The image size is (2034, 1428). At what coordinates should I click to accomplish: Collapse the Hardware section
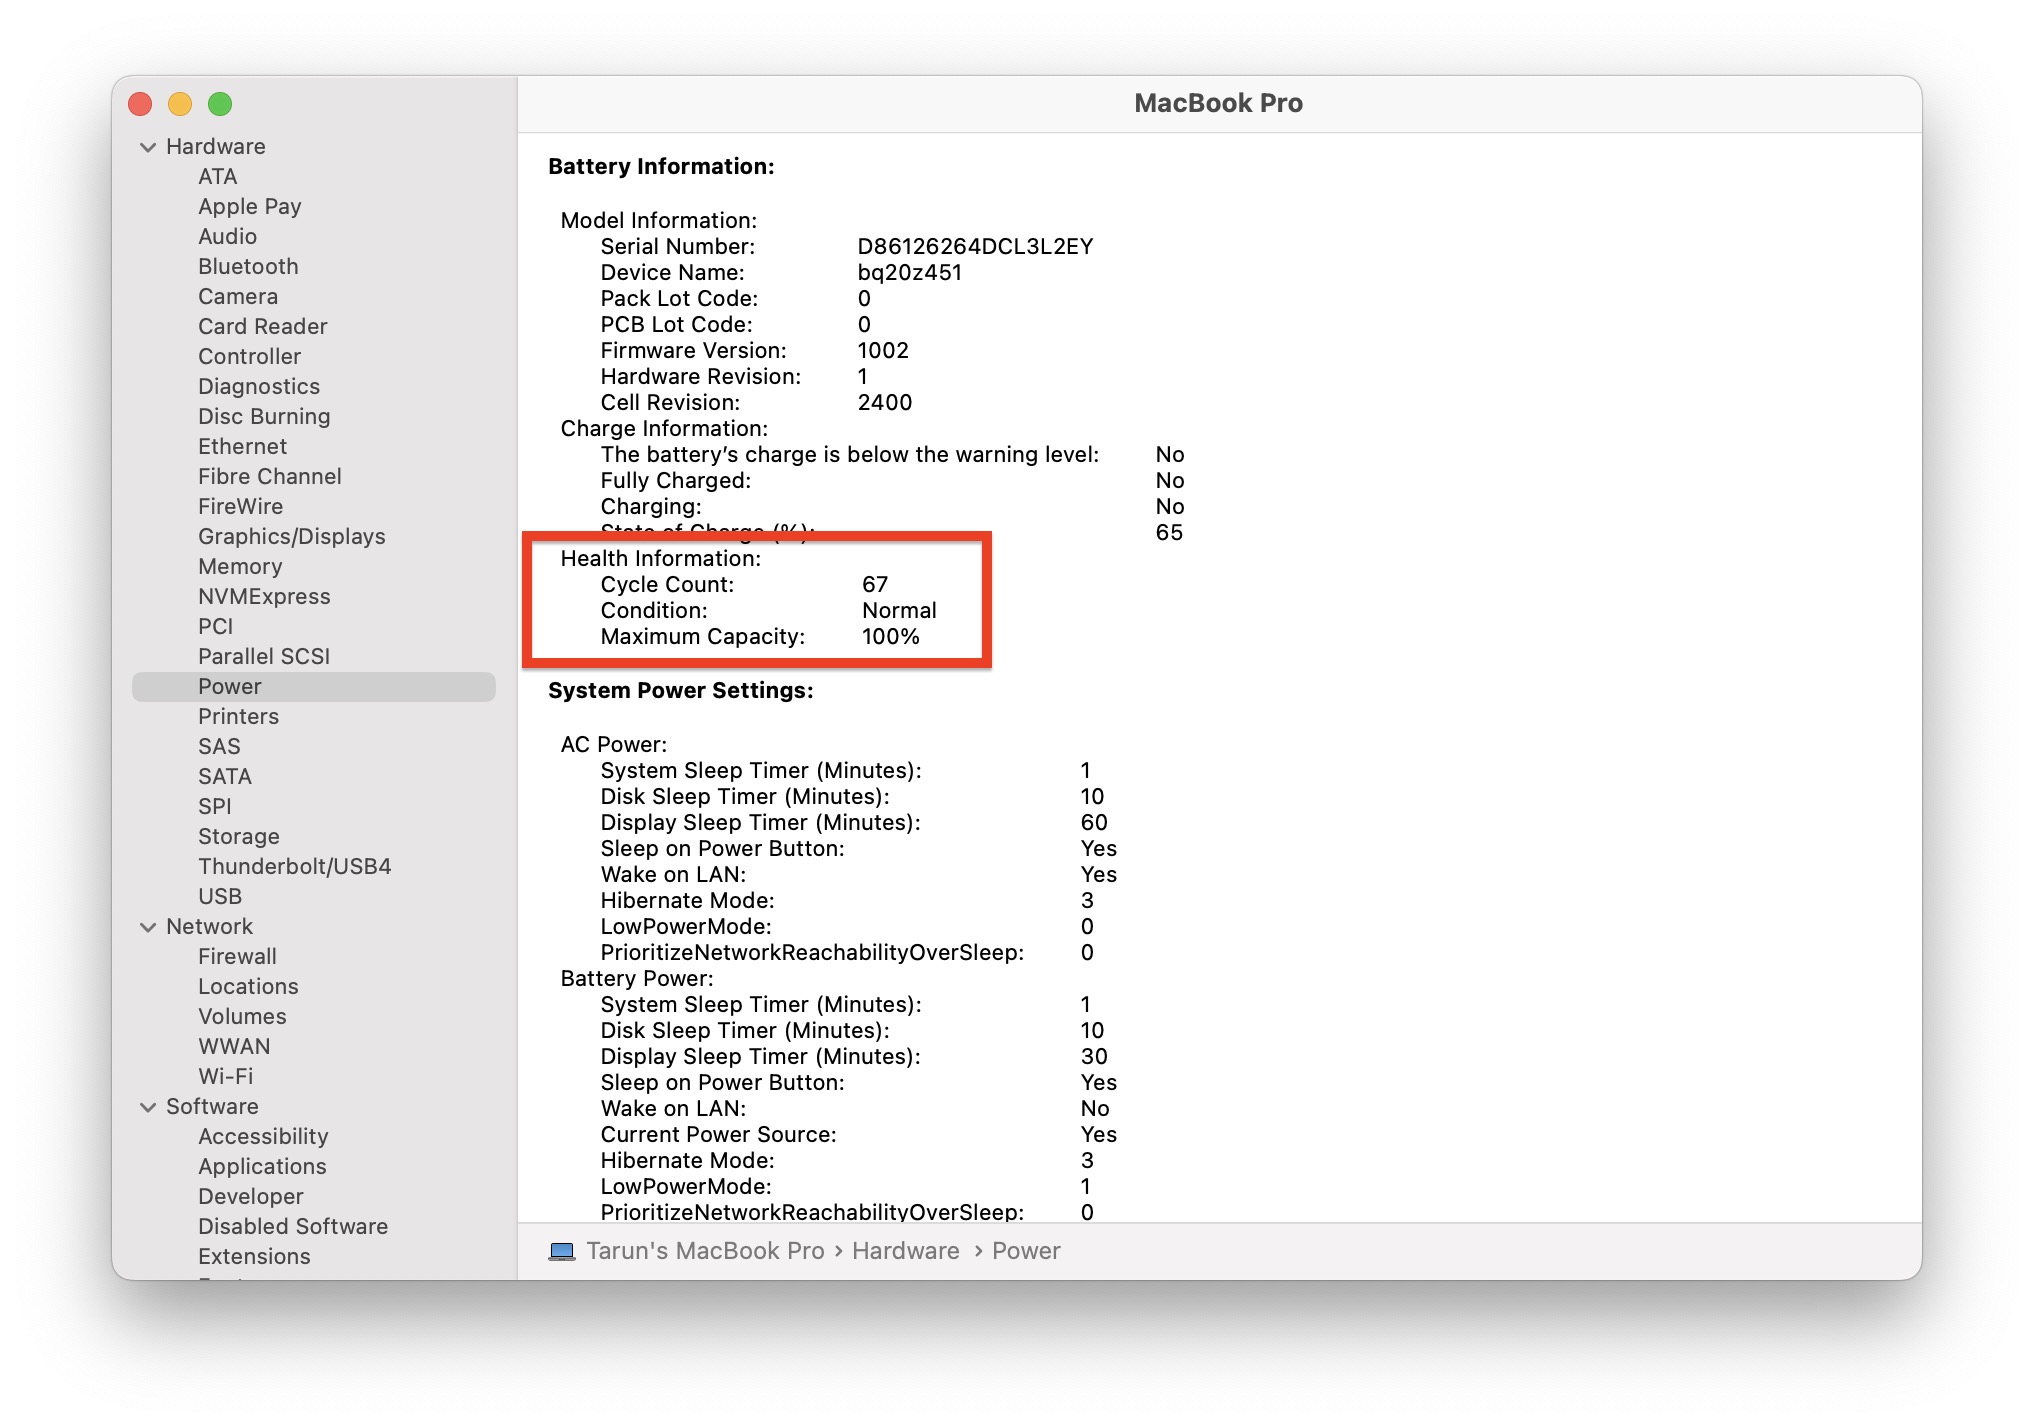(x=146, y=146)
